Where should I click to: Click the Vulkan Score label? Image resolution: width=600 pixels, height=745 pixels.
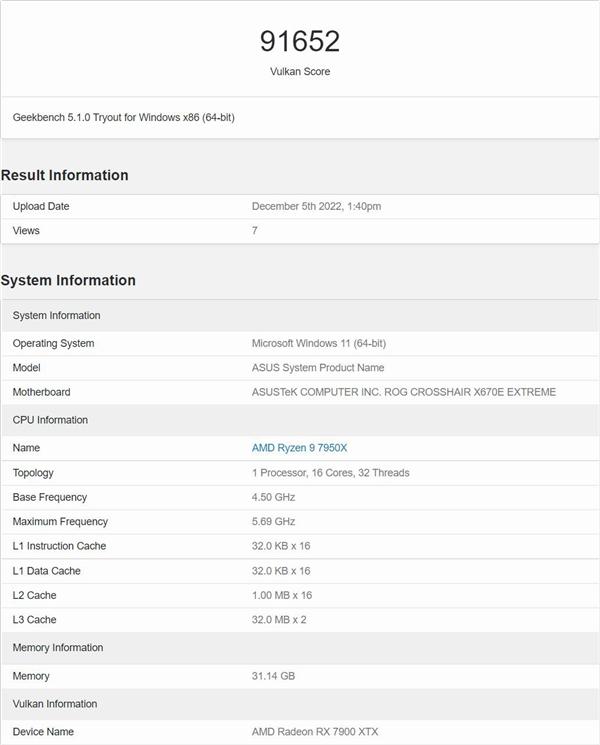point(300,72)
